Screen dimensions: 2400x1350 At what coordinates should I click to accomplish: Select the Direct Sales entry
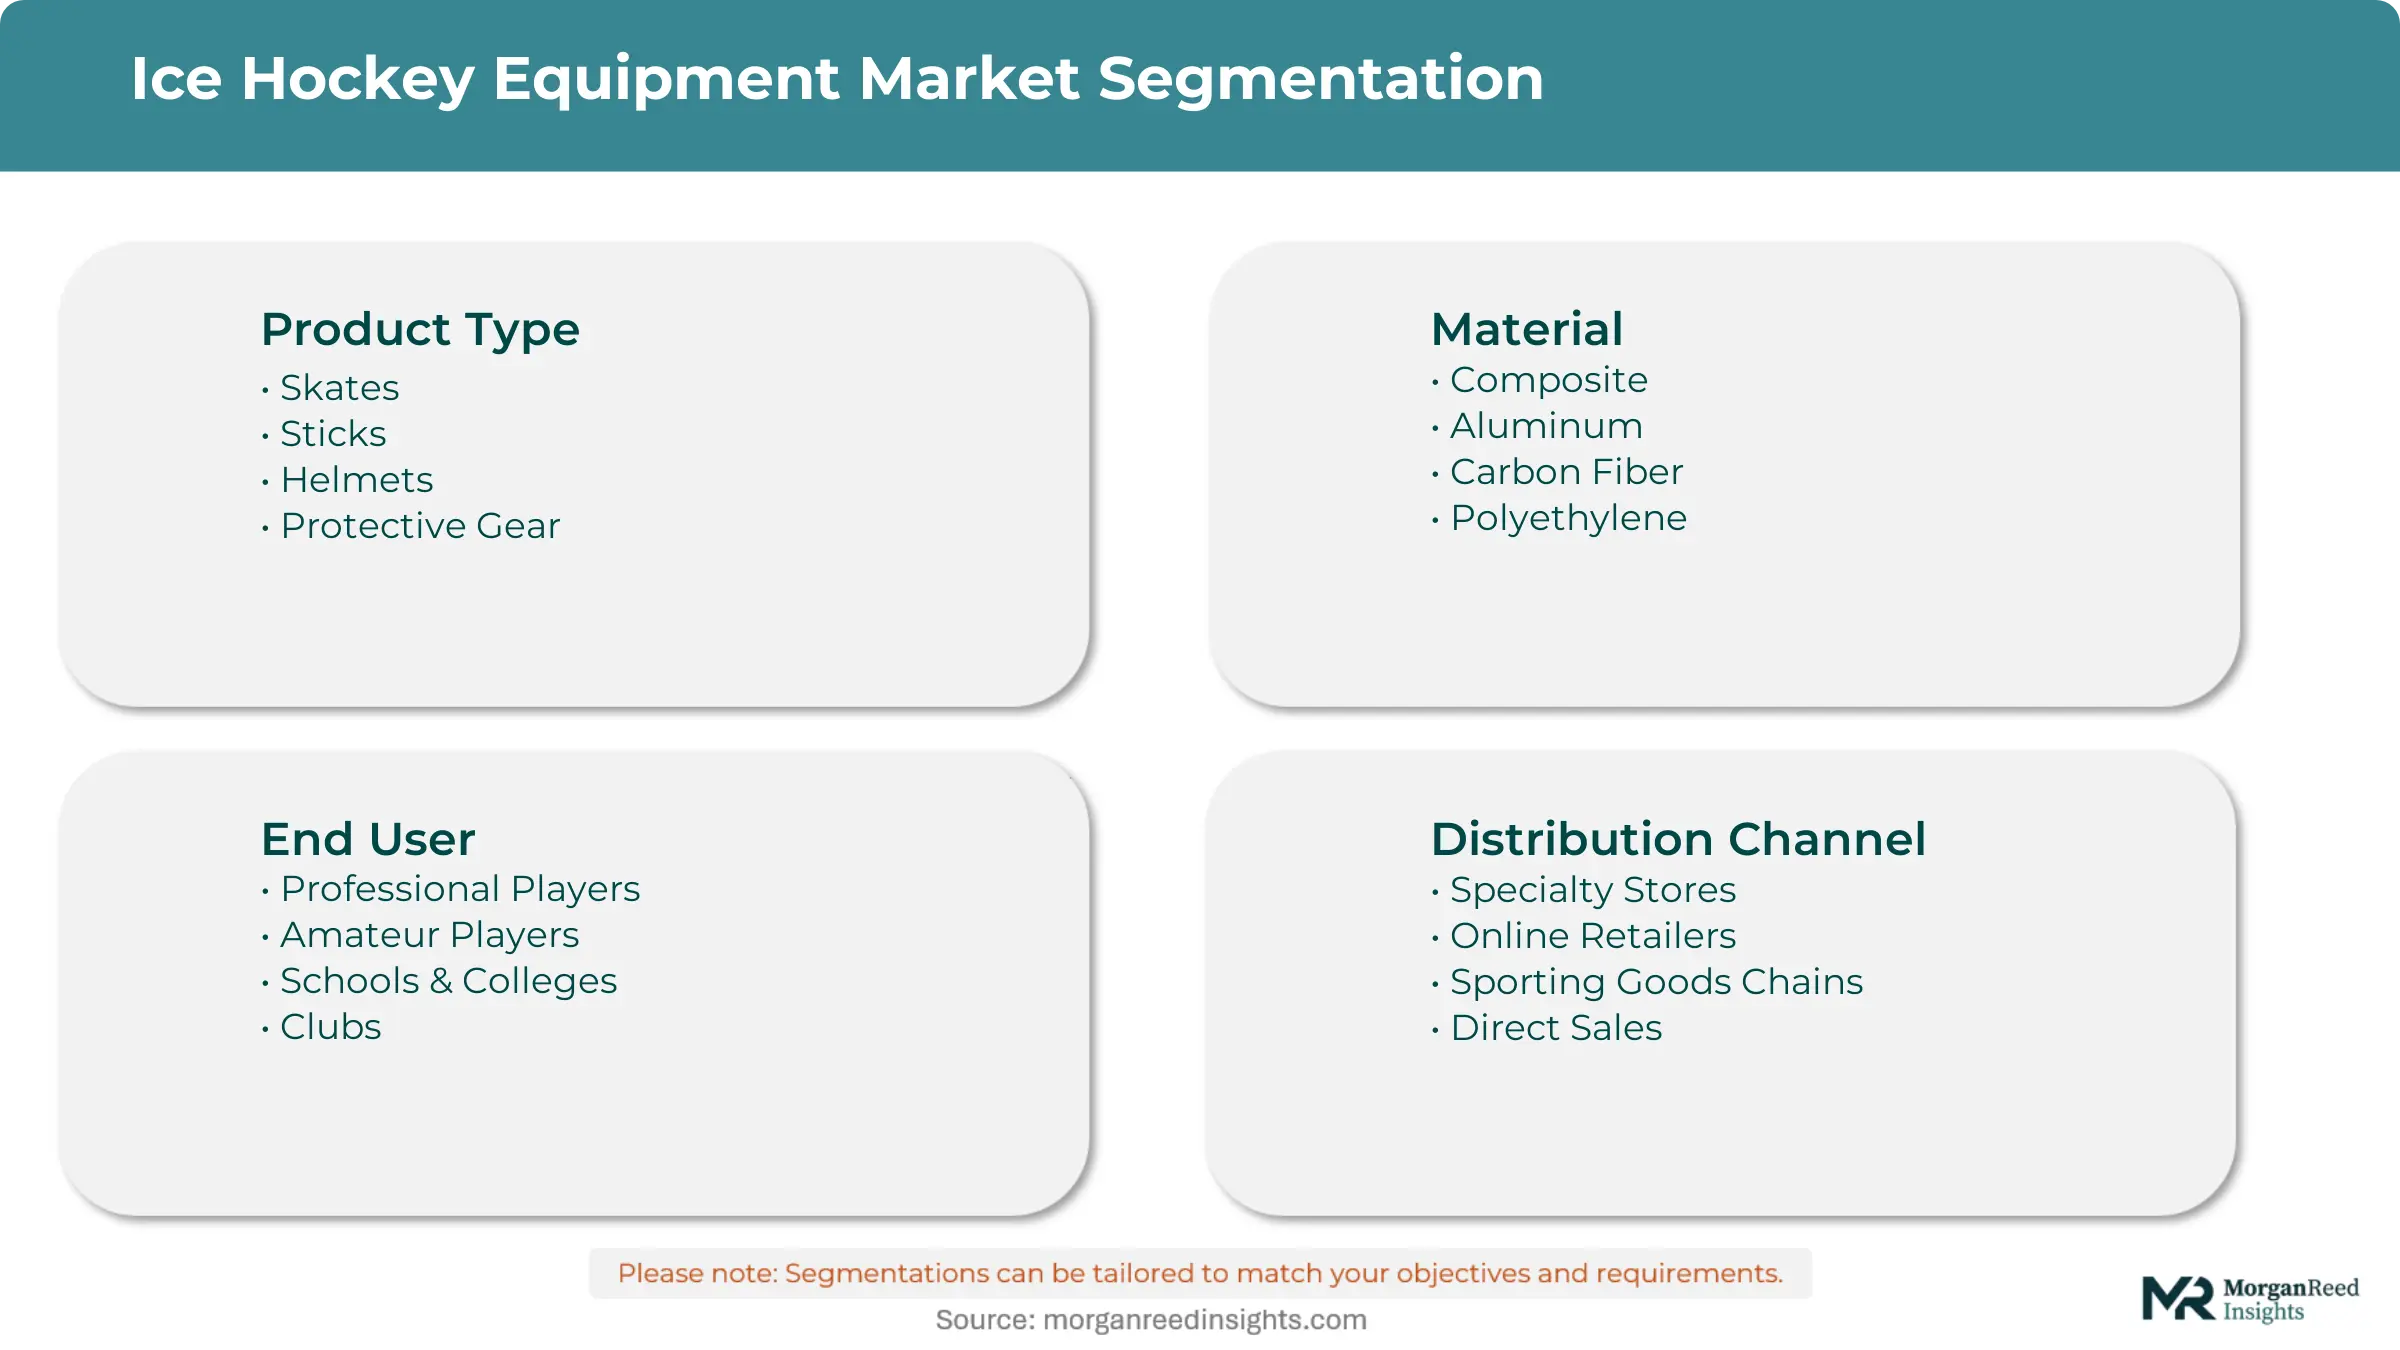1553,1027
